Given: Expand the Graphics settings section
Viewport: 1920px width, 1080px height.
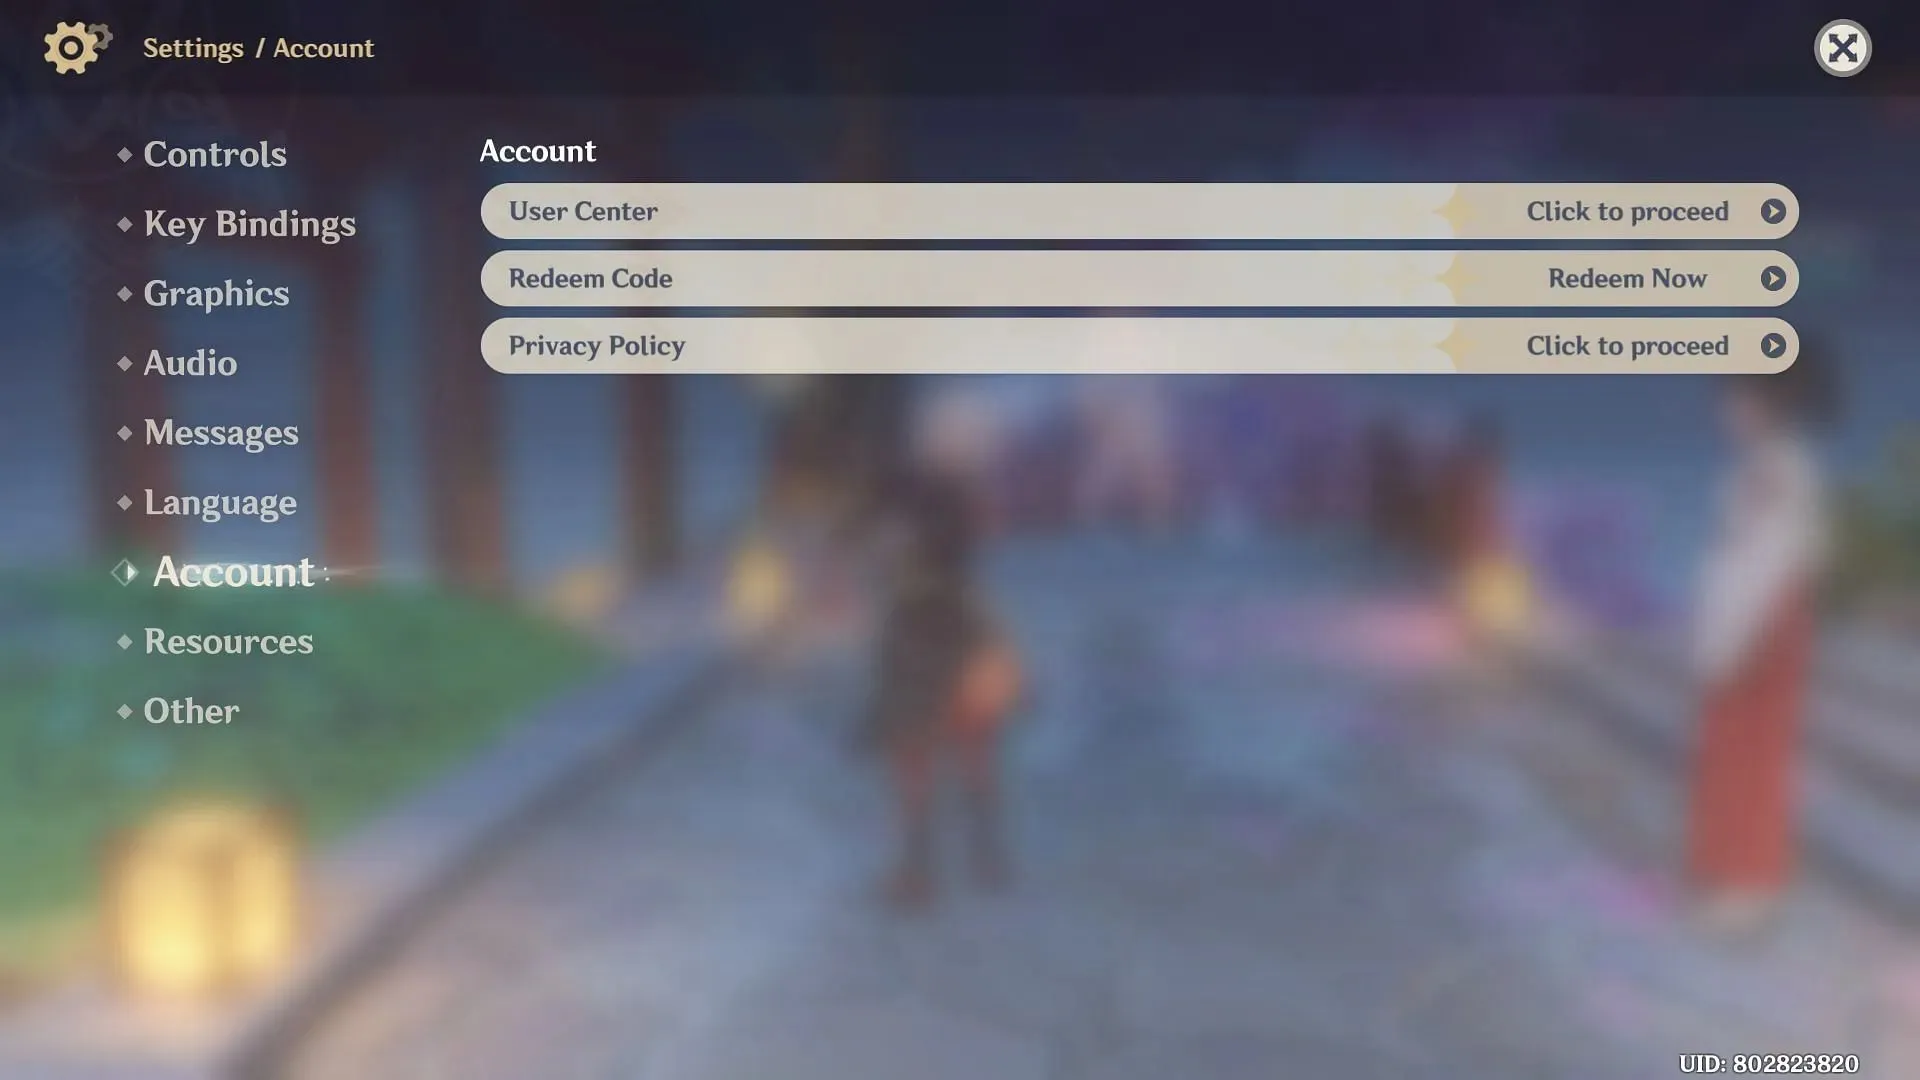Looking at the screenshot, I should tap(215, 291).
